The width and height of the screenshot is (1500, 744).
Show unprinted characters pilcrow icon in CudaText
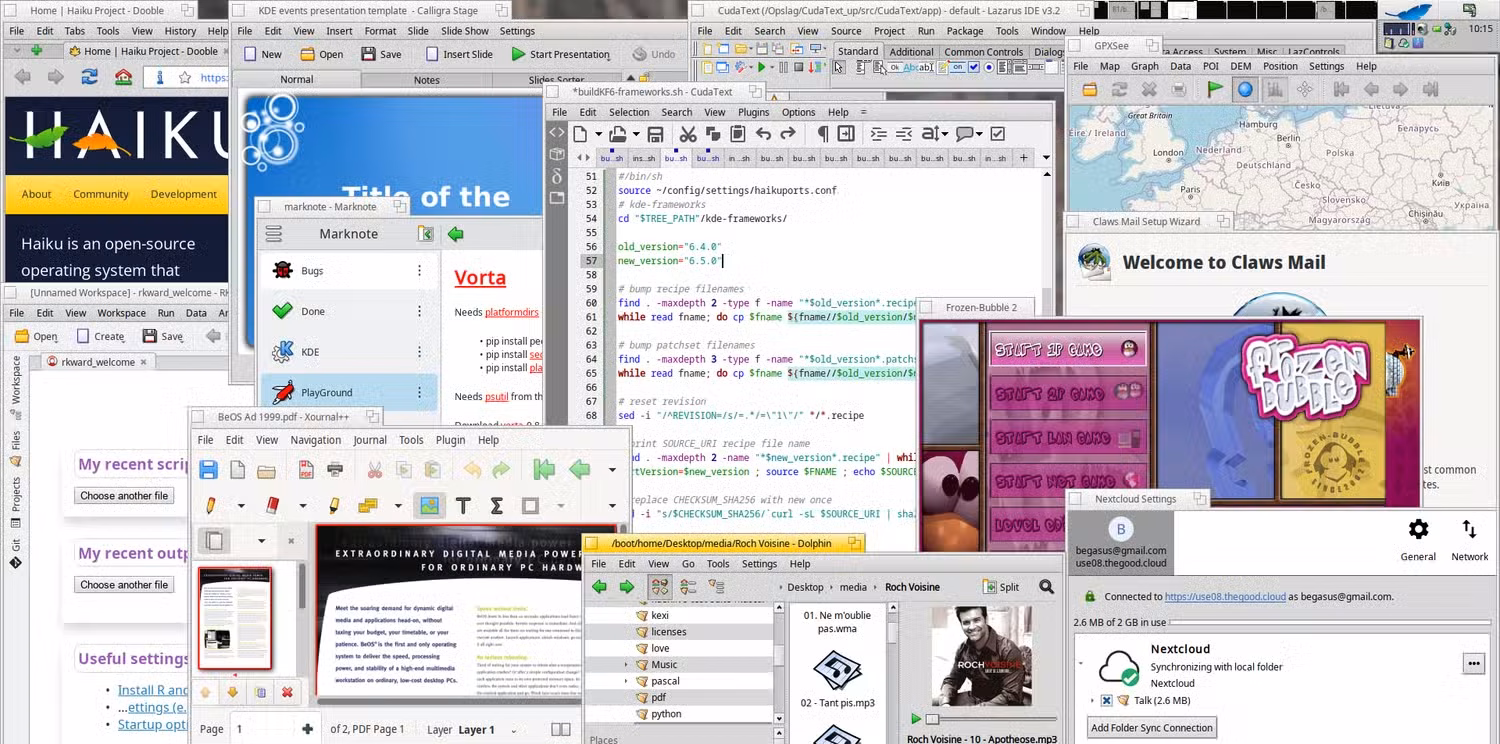click(x=822, y=134)
